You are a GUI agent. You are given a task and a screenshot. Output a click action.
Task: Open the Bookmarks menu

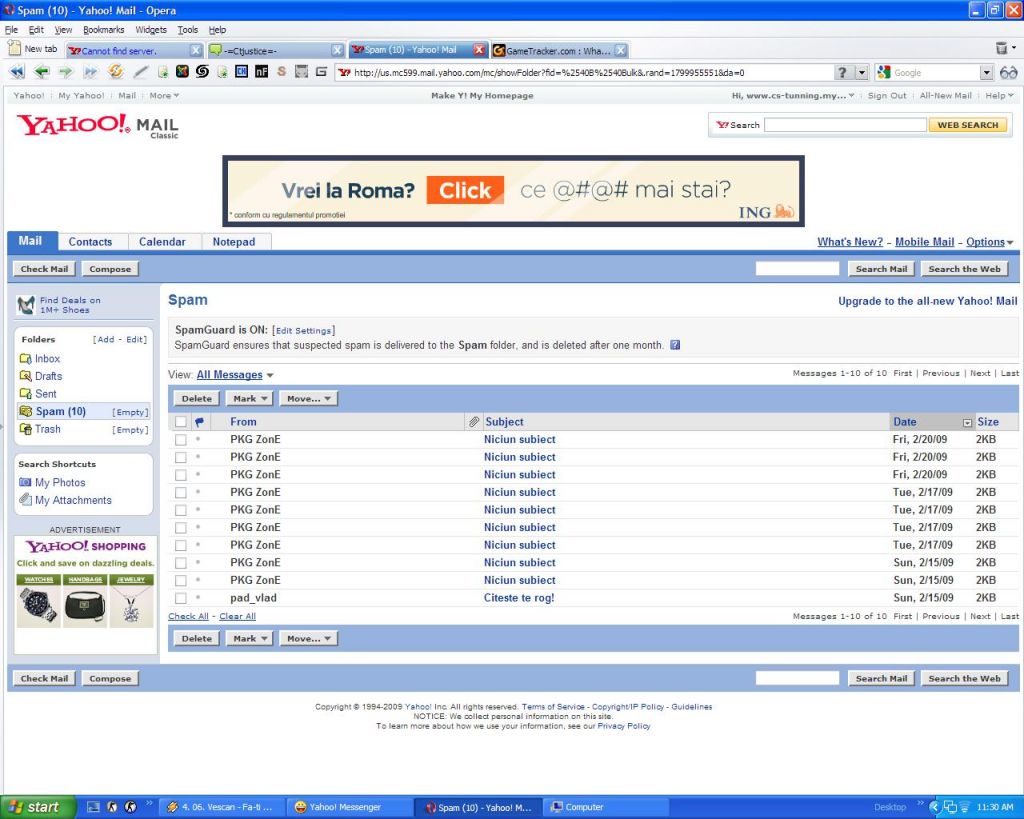pos(104,30)
